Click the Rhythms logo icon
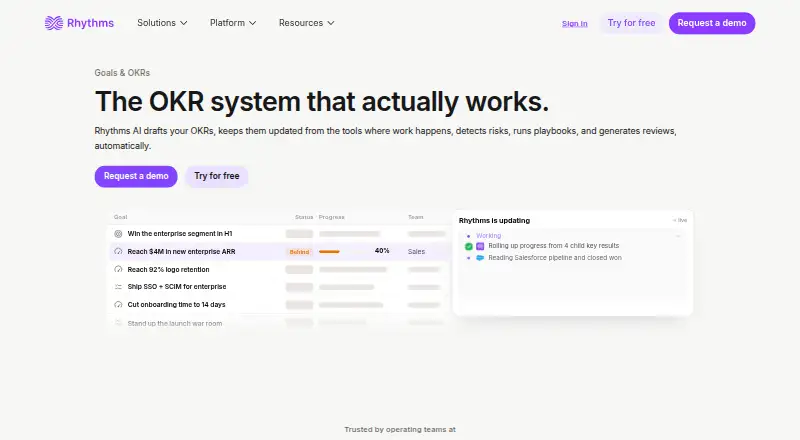800x440 pixels. pyautogui.click(x=54, y=23)
